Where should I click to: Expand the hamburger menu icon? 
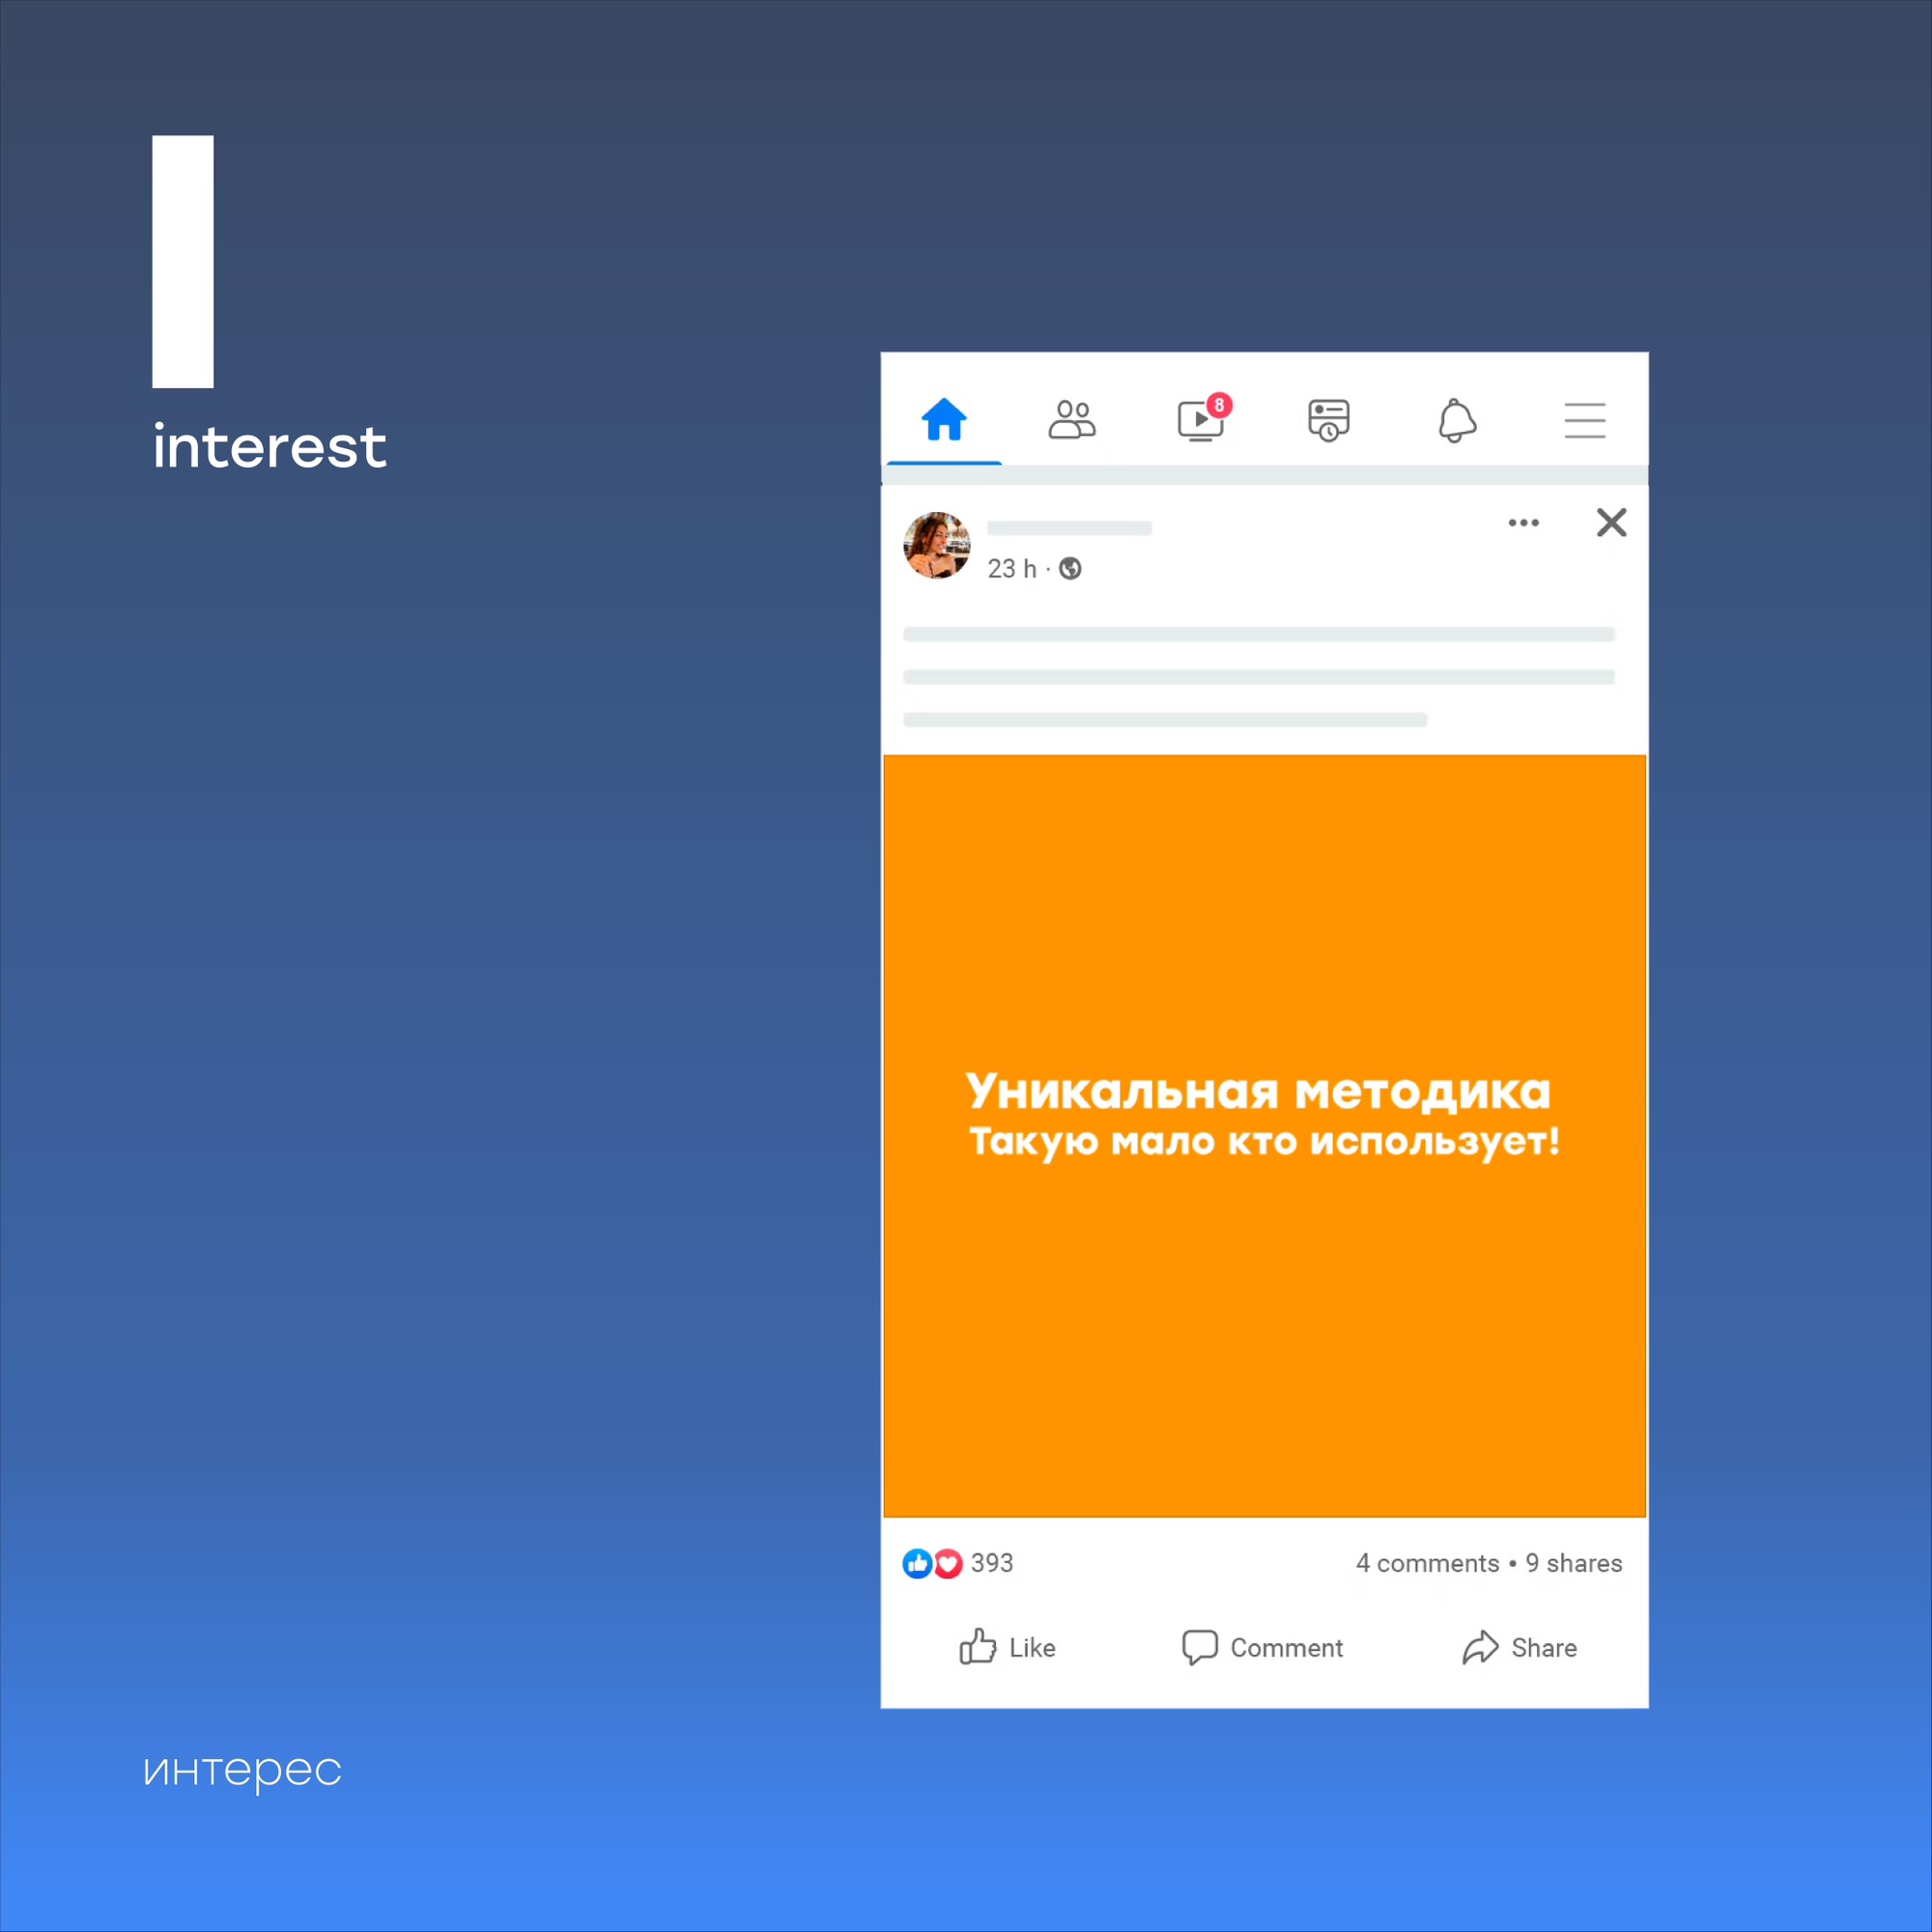tap(1583, 419)
